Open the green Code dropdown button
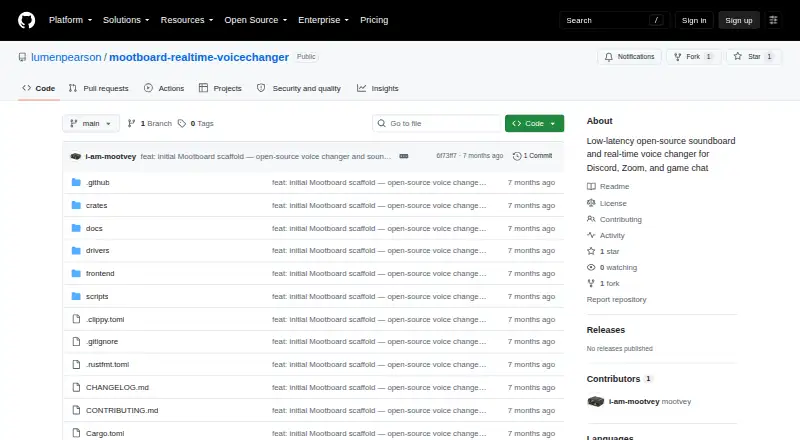 click(x=534, y=124)
